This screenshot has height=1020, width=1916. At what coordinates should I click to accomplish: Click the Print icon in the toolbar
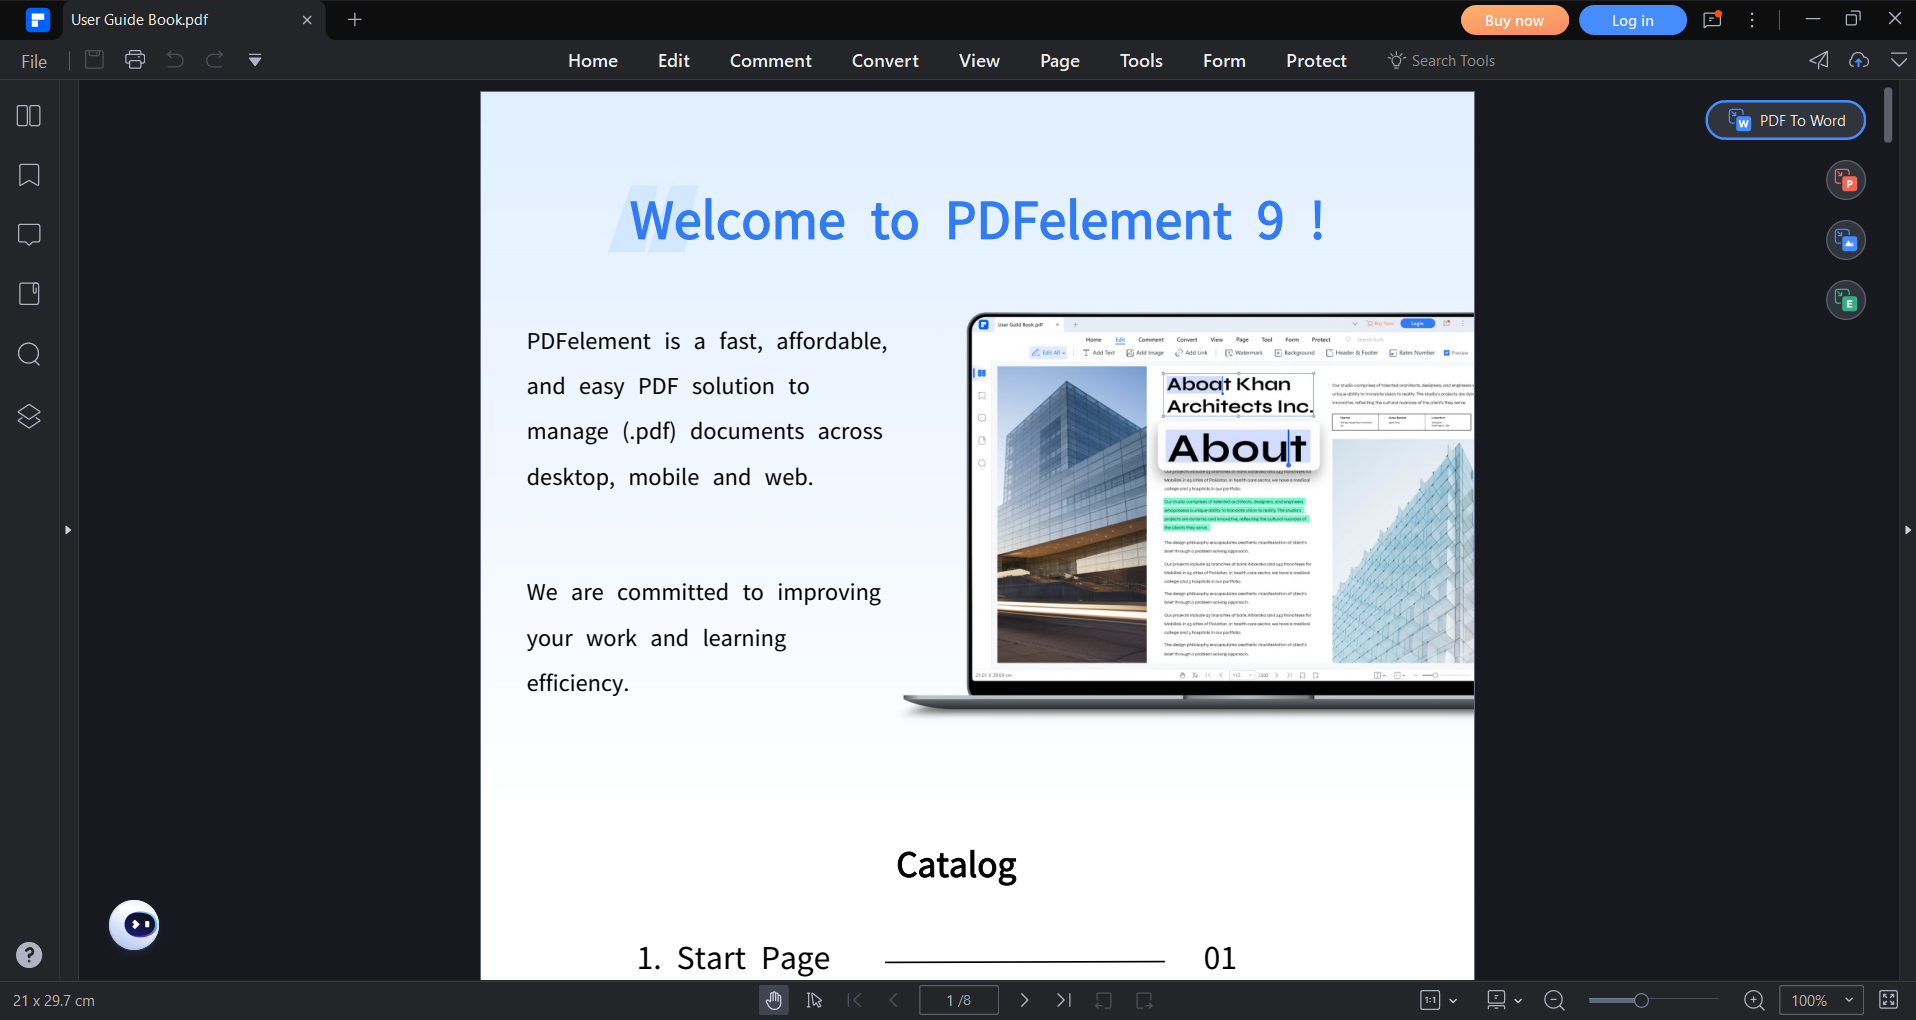click(134, 60)
